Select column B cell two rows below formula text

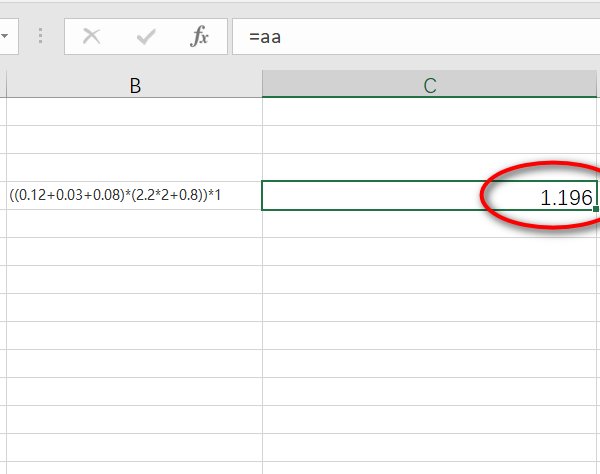click(x=135, y=252)
